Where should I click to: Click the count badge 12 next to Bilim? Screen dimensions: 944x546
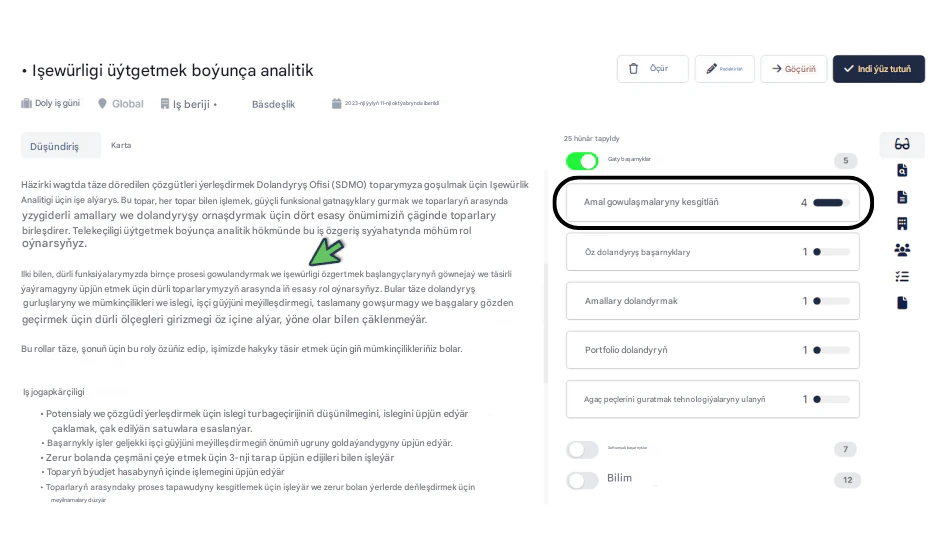coord(848,480)
